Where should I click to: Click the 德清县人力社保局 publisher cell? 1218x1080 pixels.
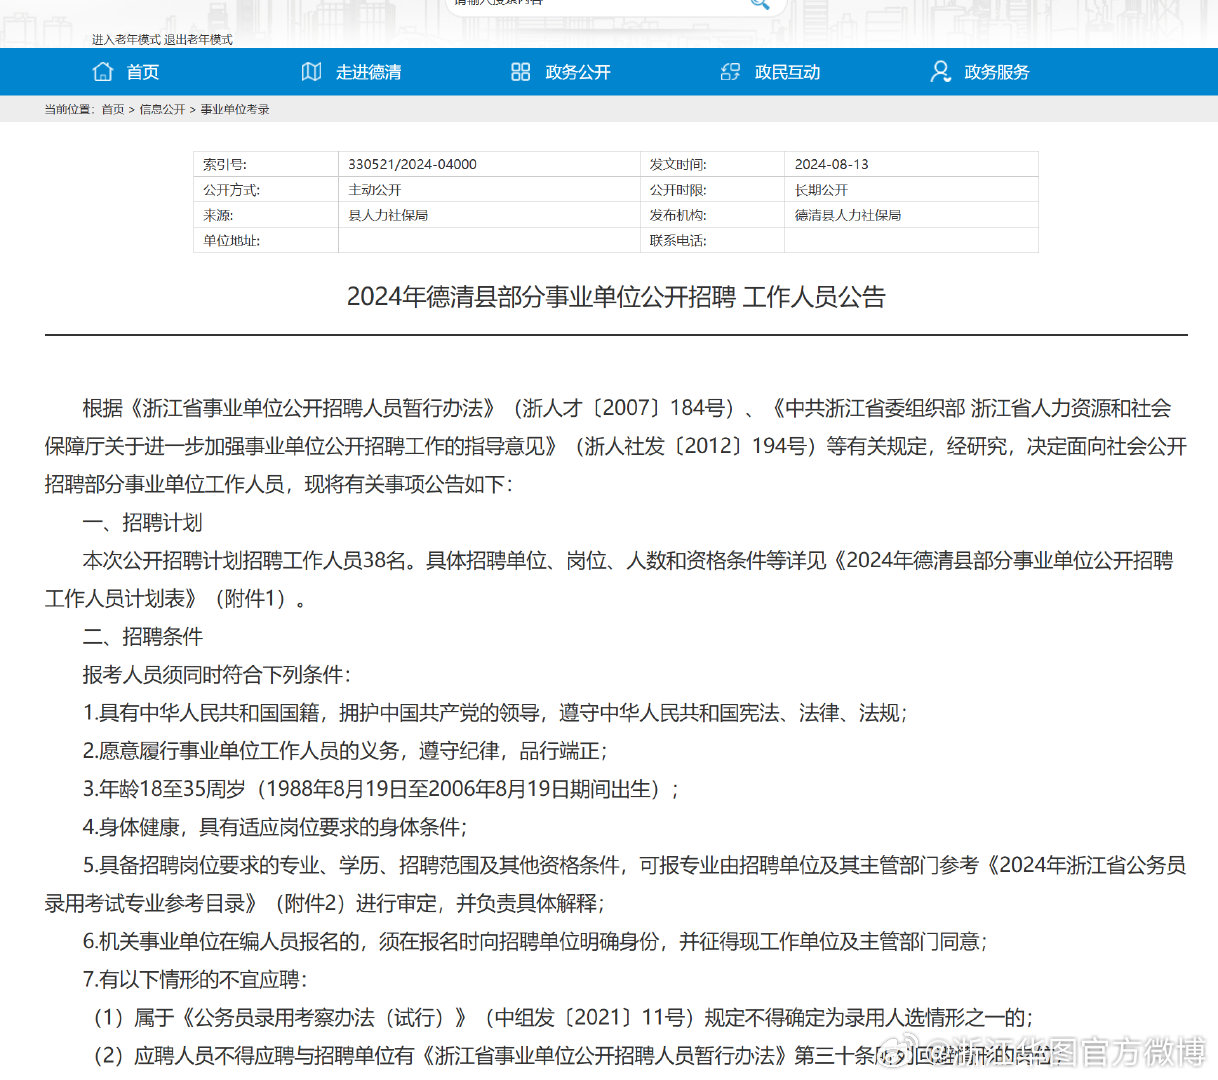click(x=848, y=215)
